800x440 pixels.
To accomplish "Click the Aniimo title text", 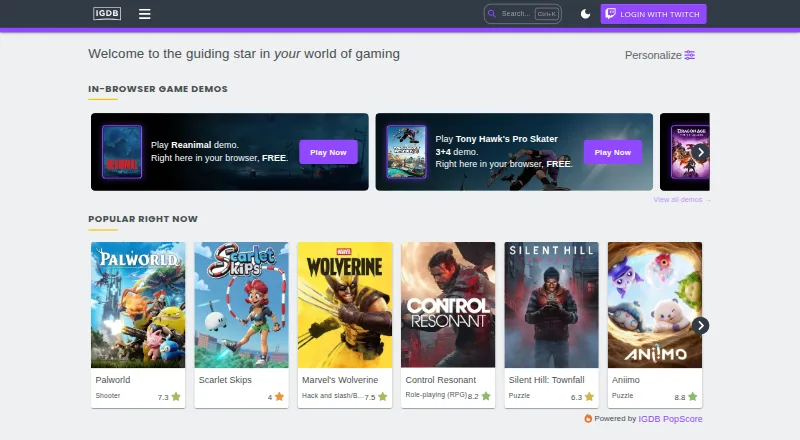I will coord(626,380).
